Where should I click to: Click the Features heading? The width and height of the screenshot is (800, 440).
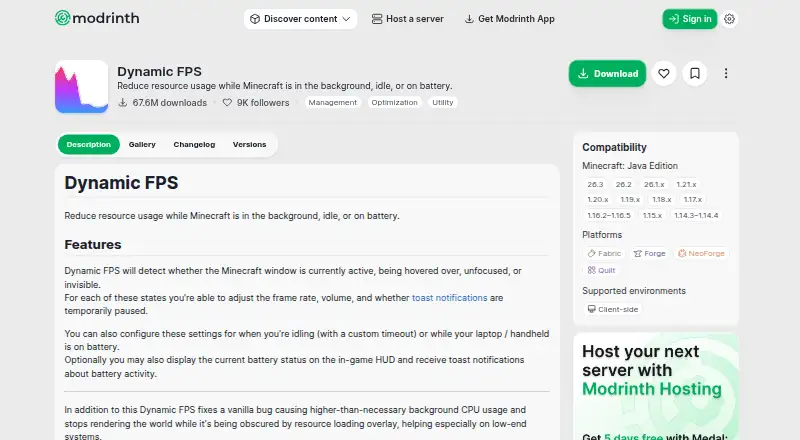tap(93, 245)
